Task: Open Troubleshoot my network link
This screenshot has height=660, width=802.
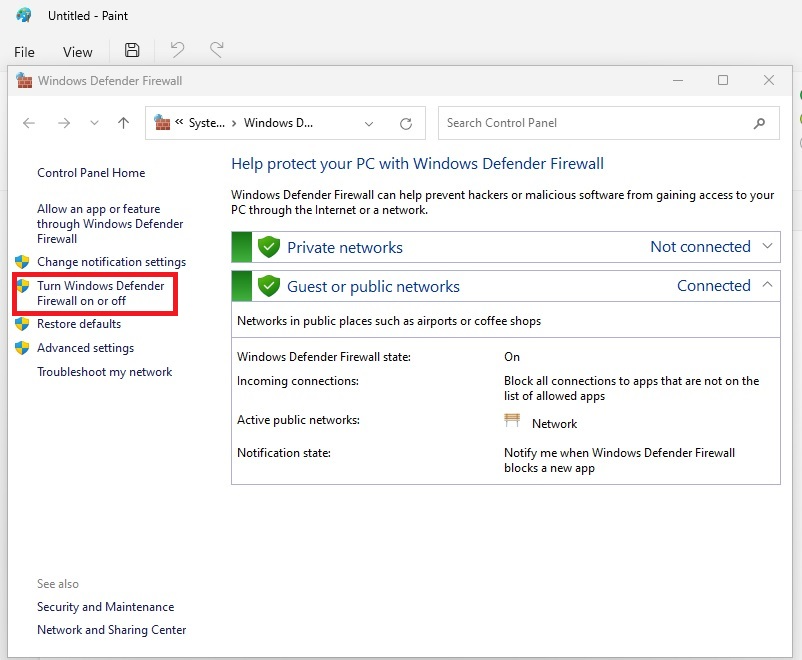Action: 104,372
